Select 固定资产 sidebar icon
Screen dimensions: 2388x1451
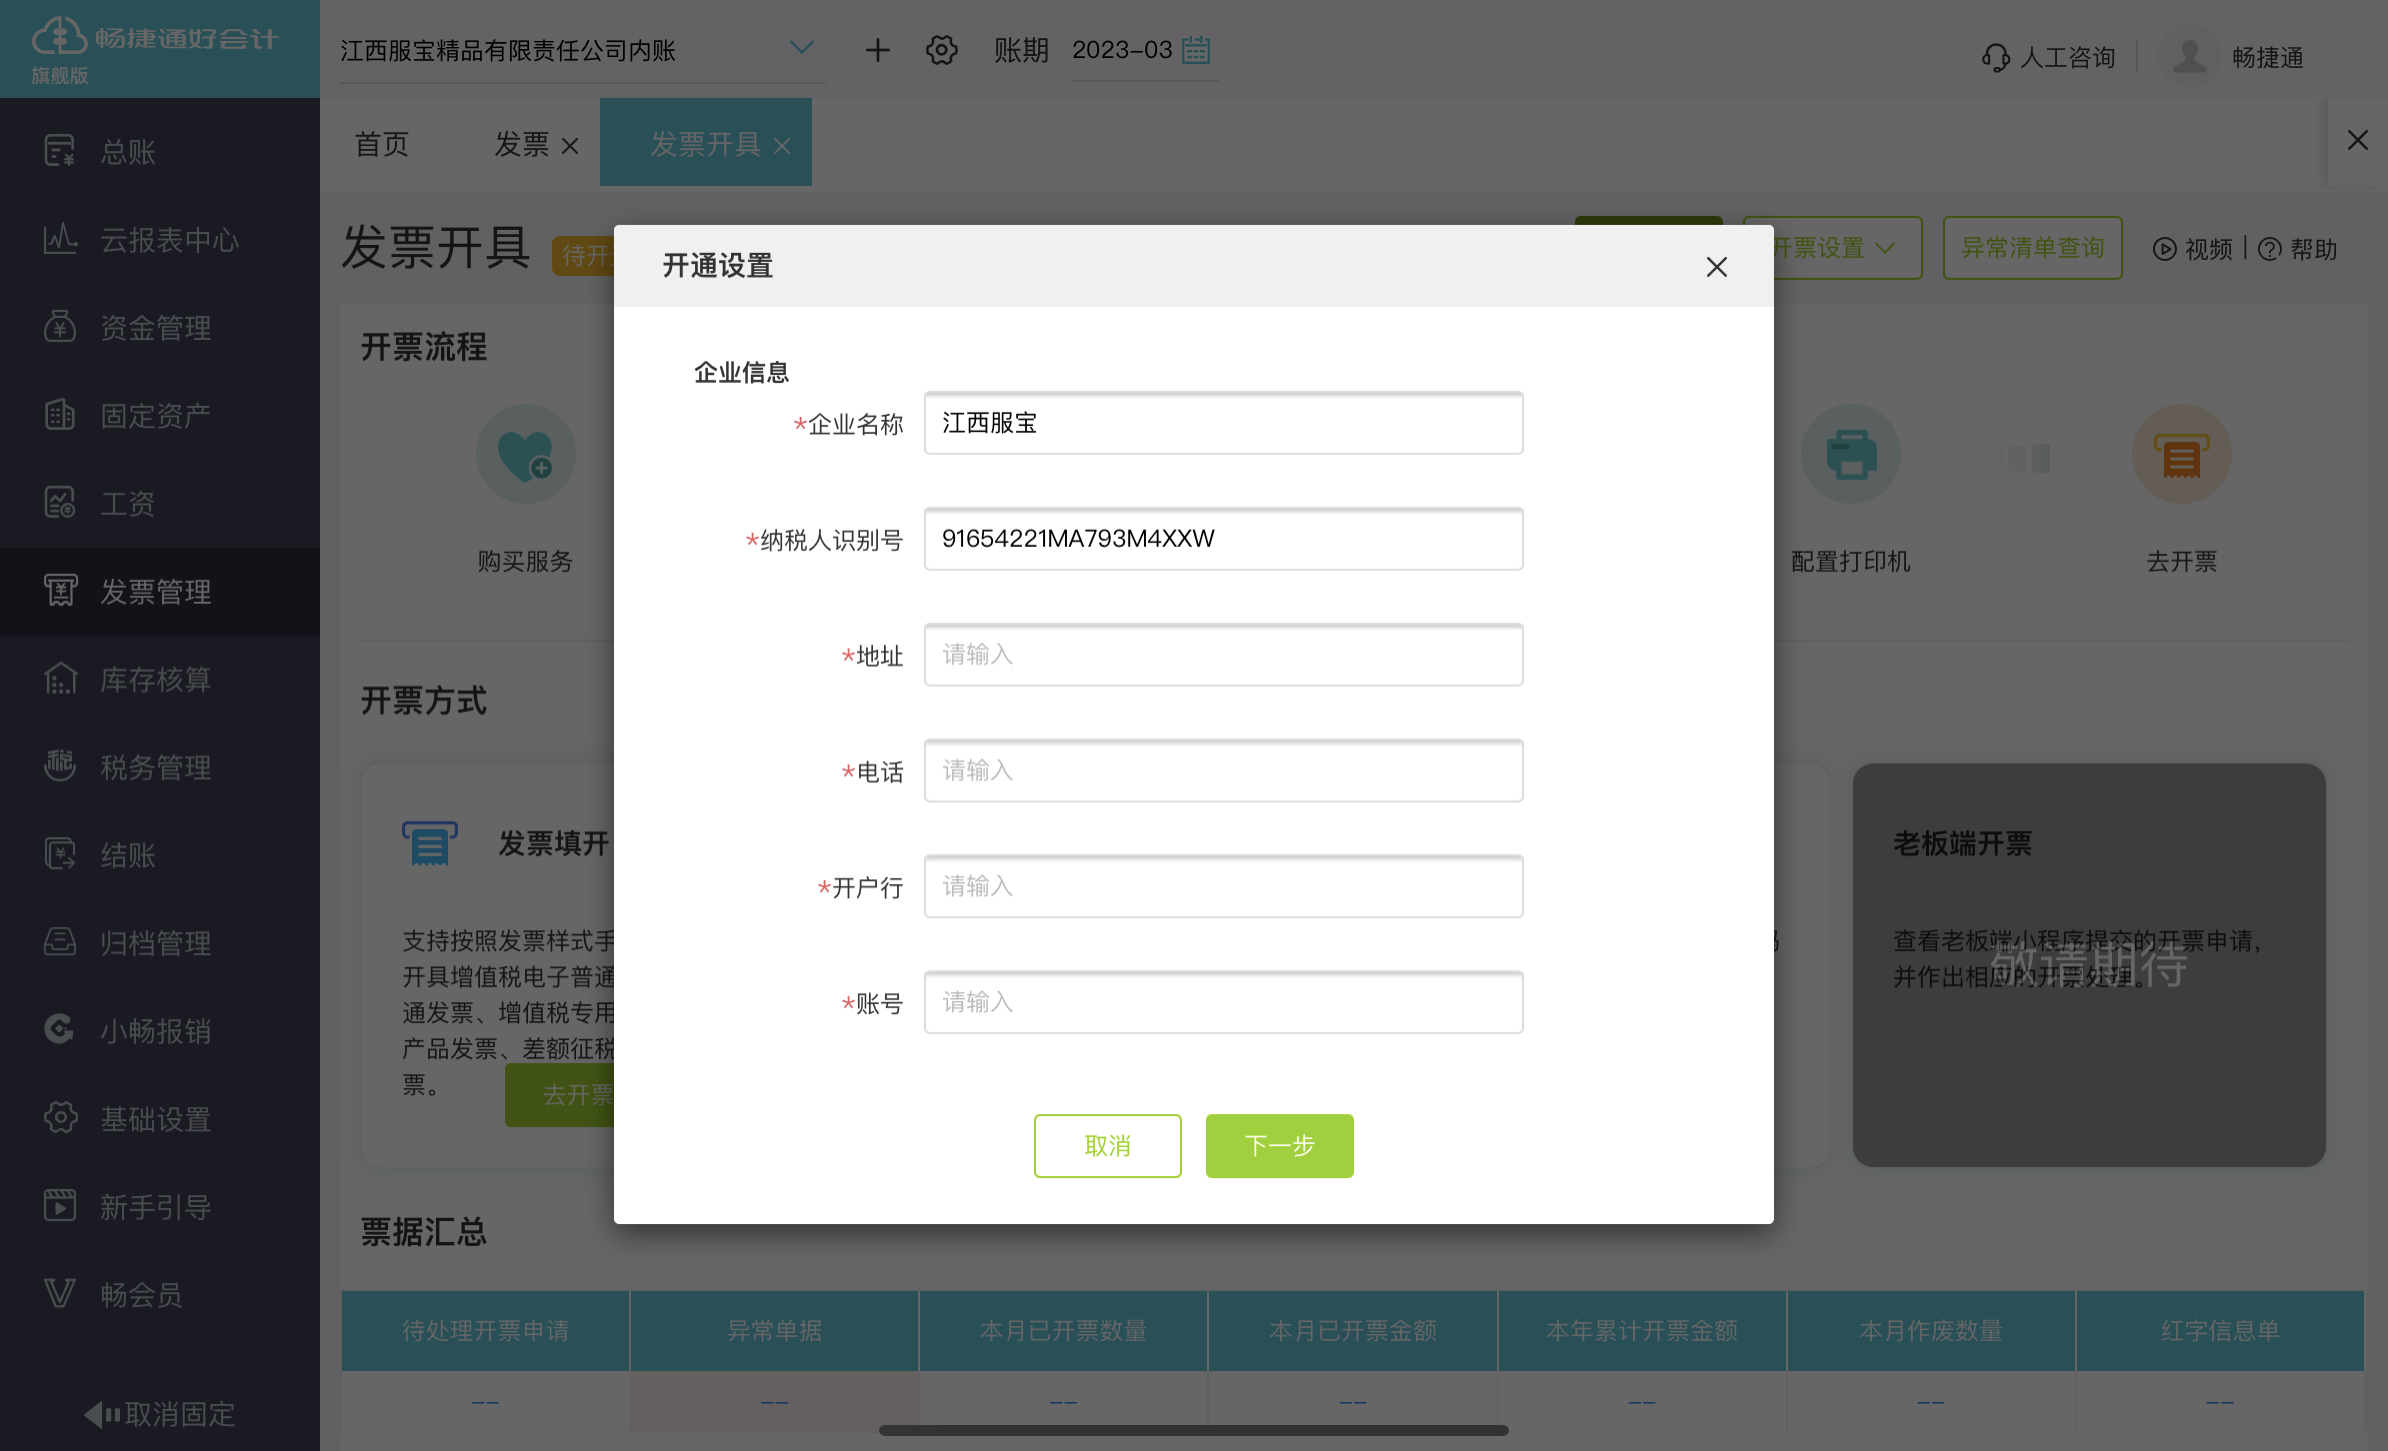tap(60, 416)
